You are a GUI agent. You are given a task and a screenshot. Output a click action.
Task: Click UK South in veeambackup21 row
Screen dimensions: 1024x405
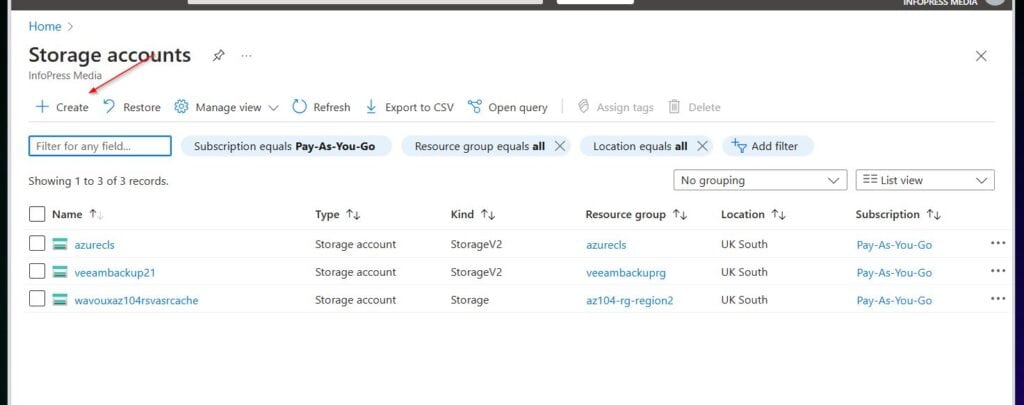point(744,272)
